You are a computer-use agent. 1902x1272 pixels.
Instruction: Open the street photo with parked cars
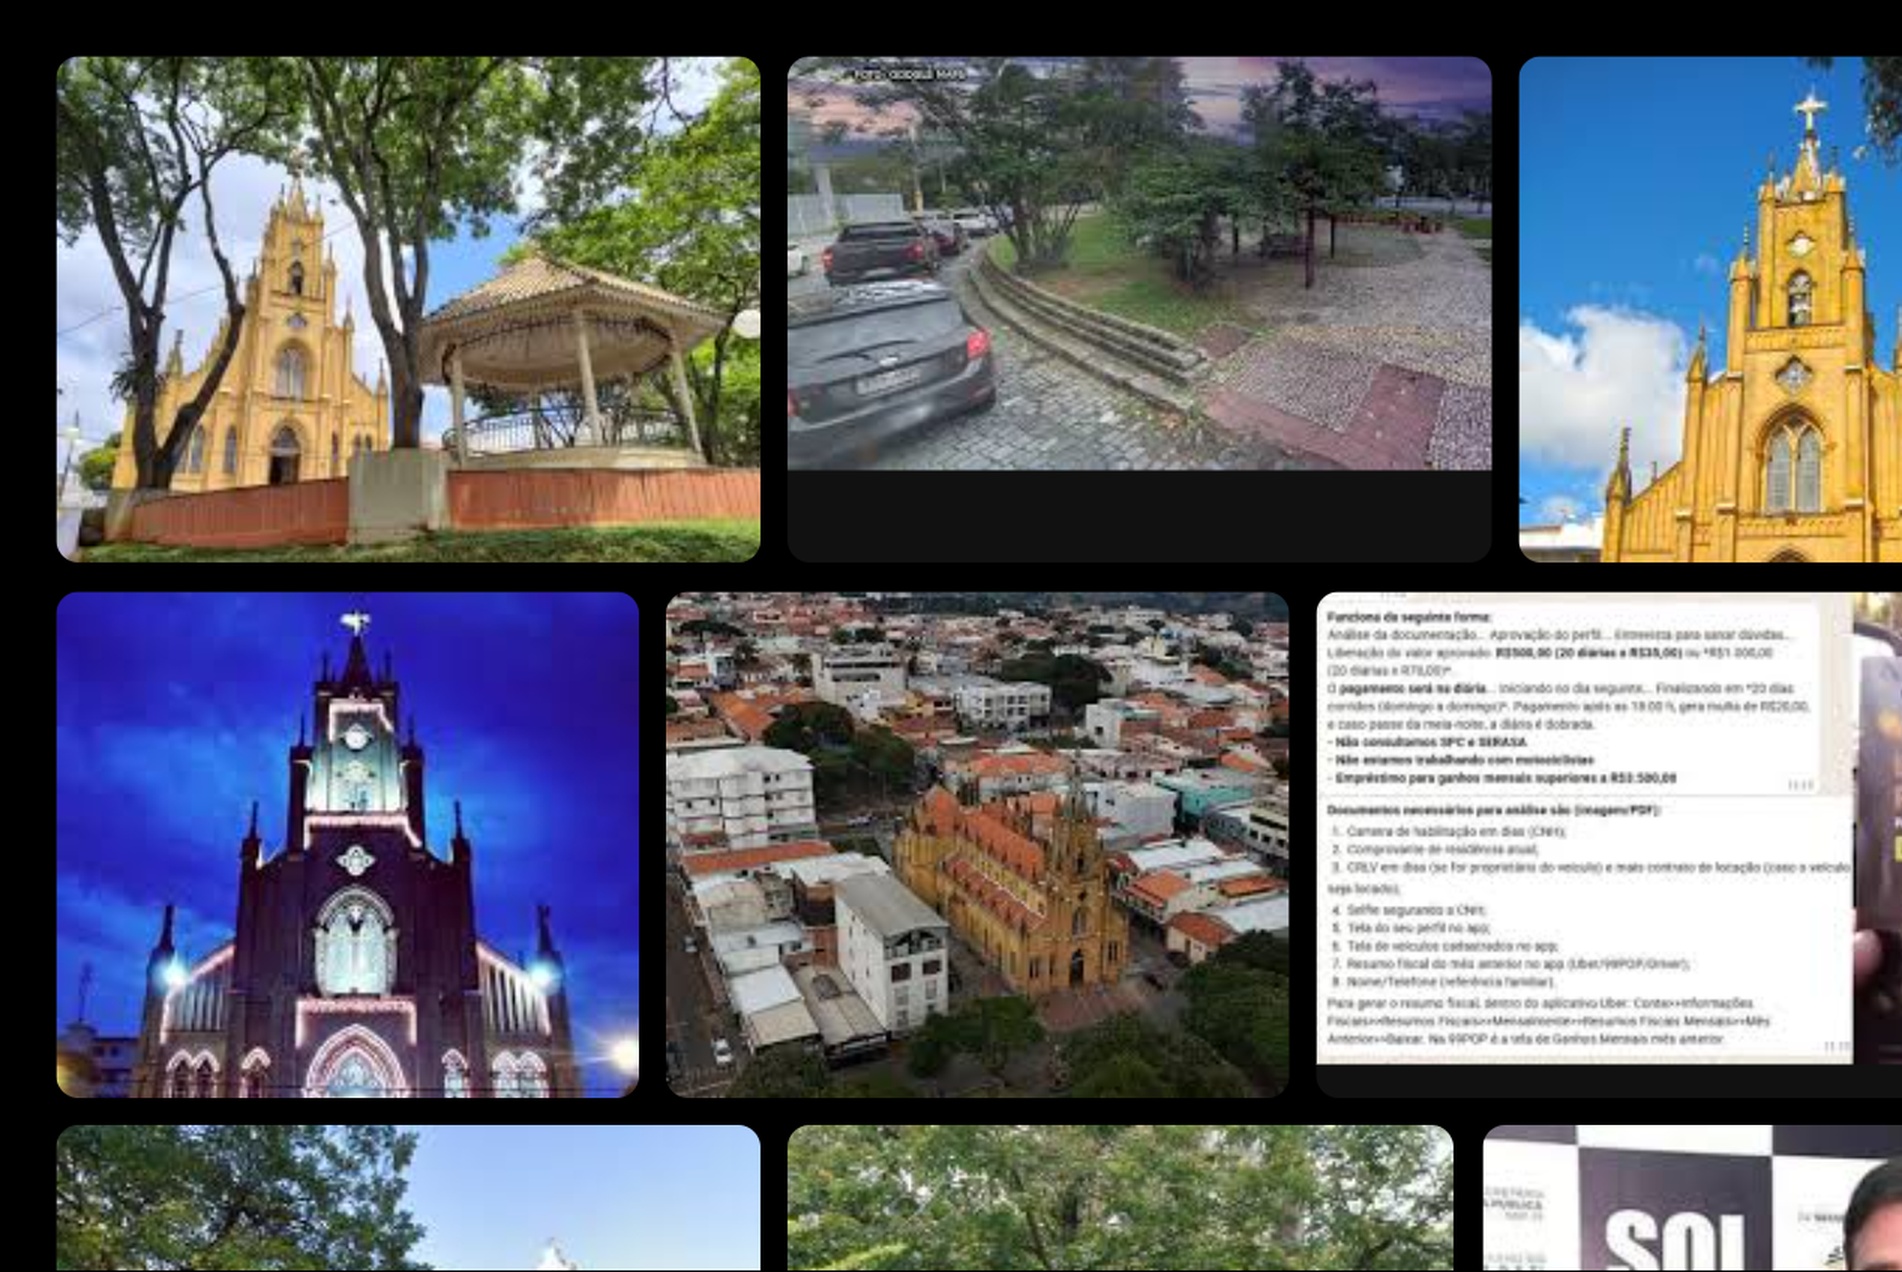1138,263
